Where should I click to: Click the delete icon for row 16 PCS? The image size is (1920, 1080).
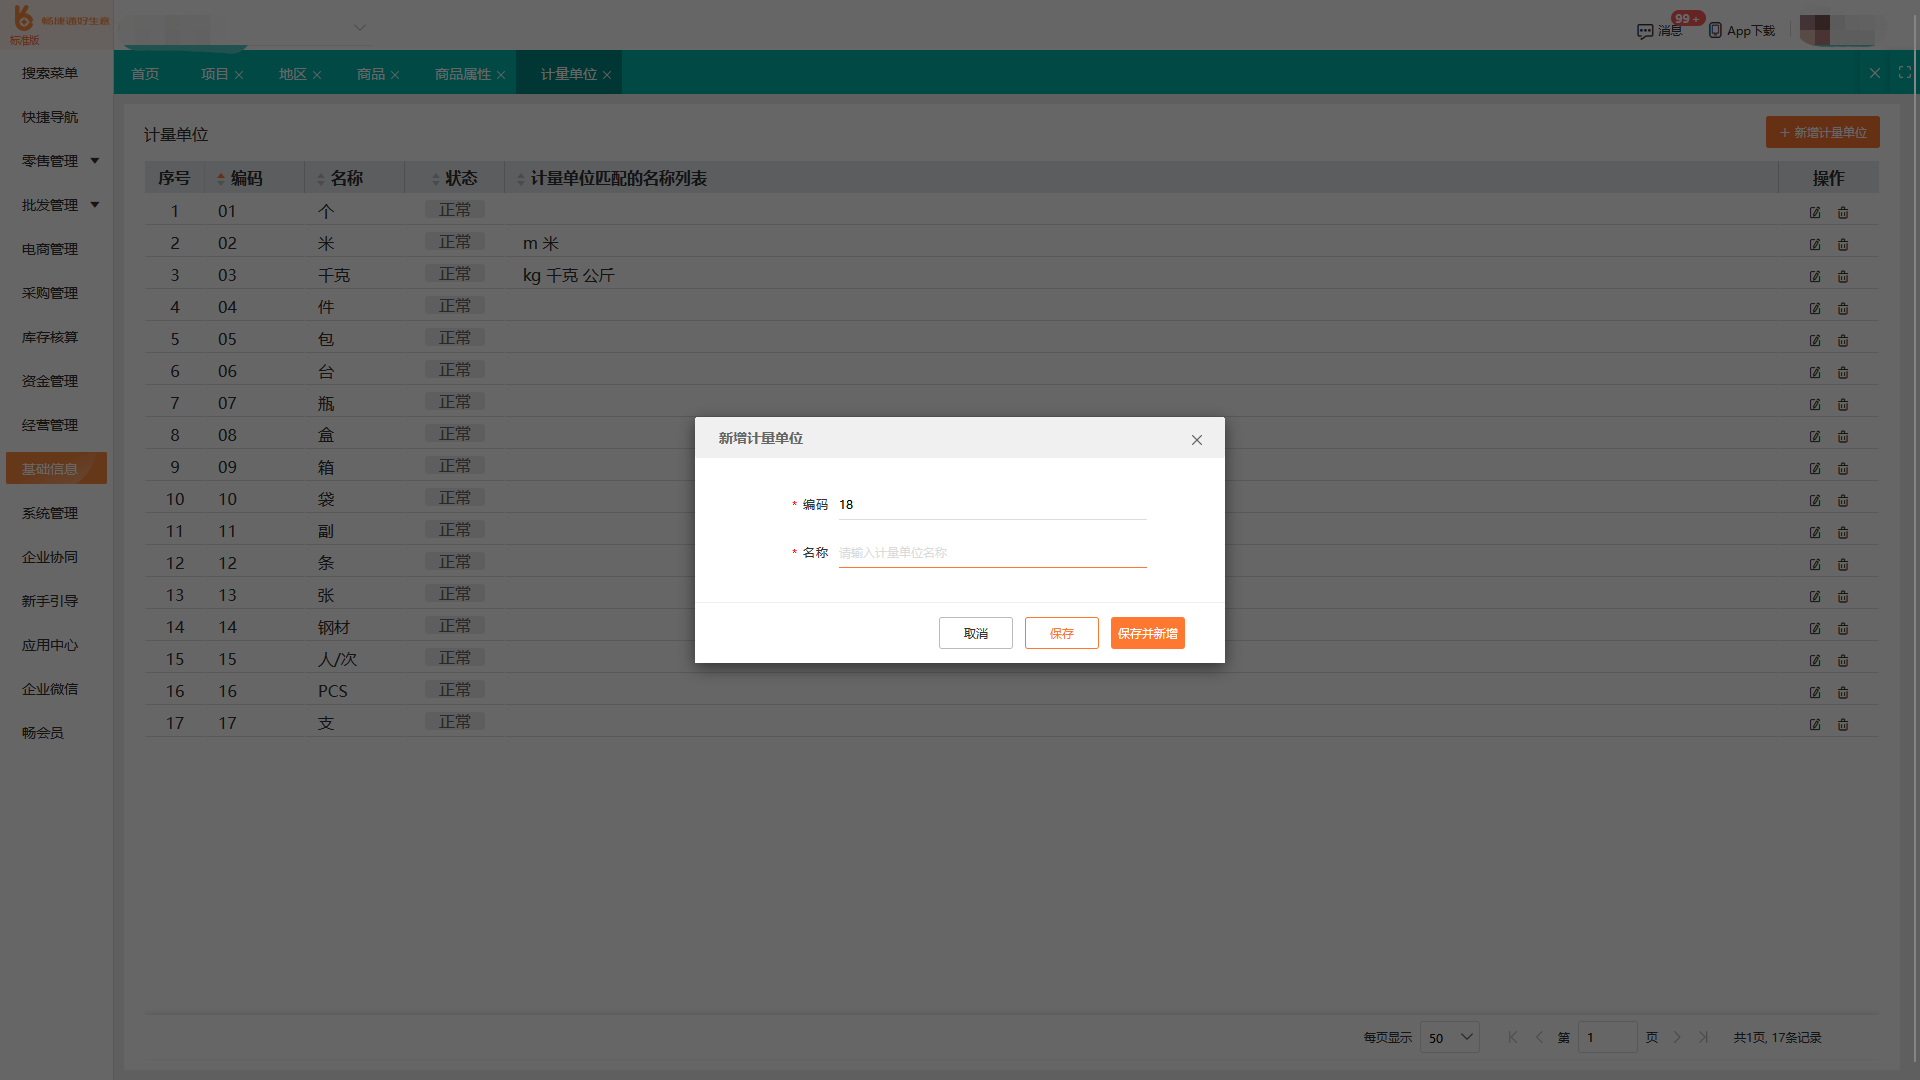pos(1844,691)
